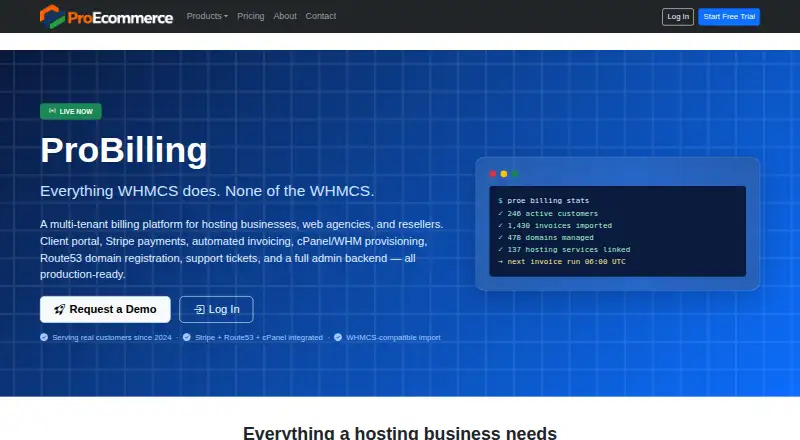Click the checkmark beside WHMCS-compatible import
The width and height of the screenshot is (800, 440).
338,337
